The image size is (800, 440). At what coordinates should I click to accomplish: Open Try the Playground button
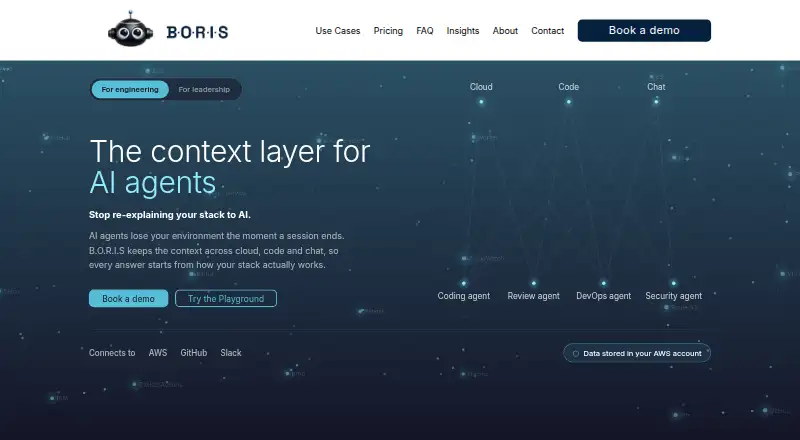[226, 299]
